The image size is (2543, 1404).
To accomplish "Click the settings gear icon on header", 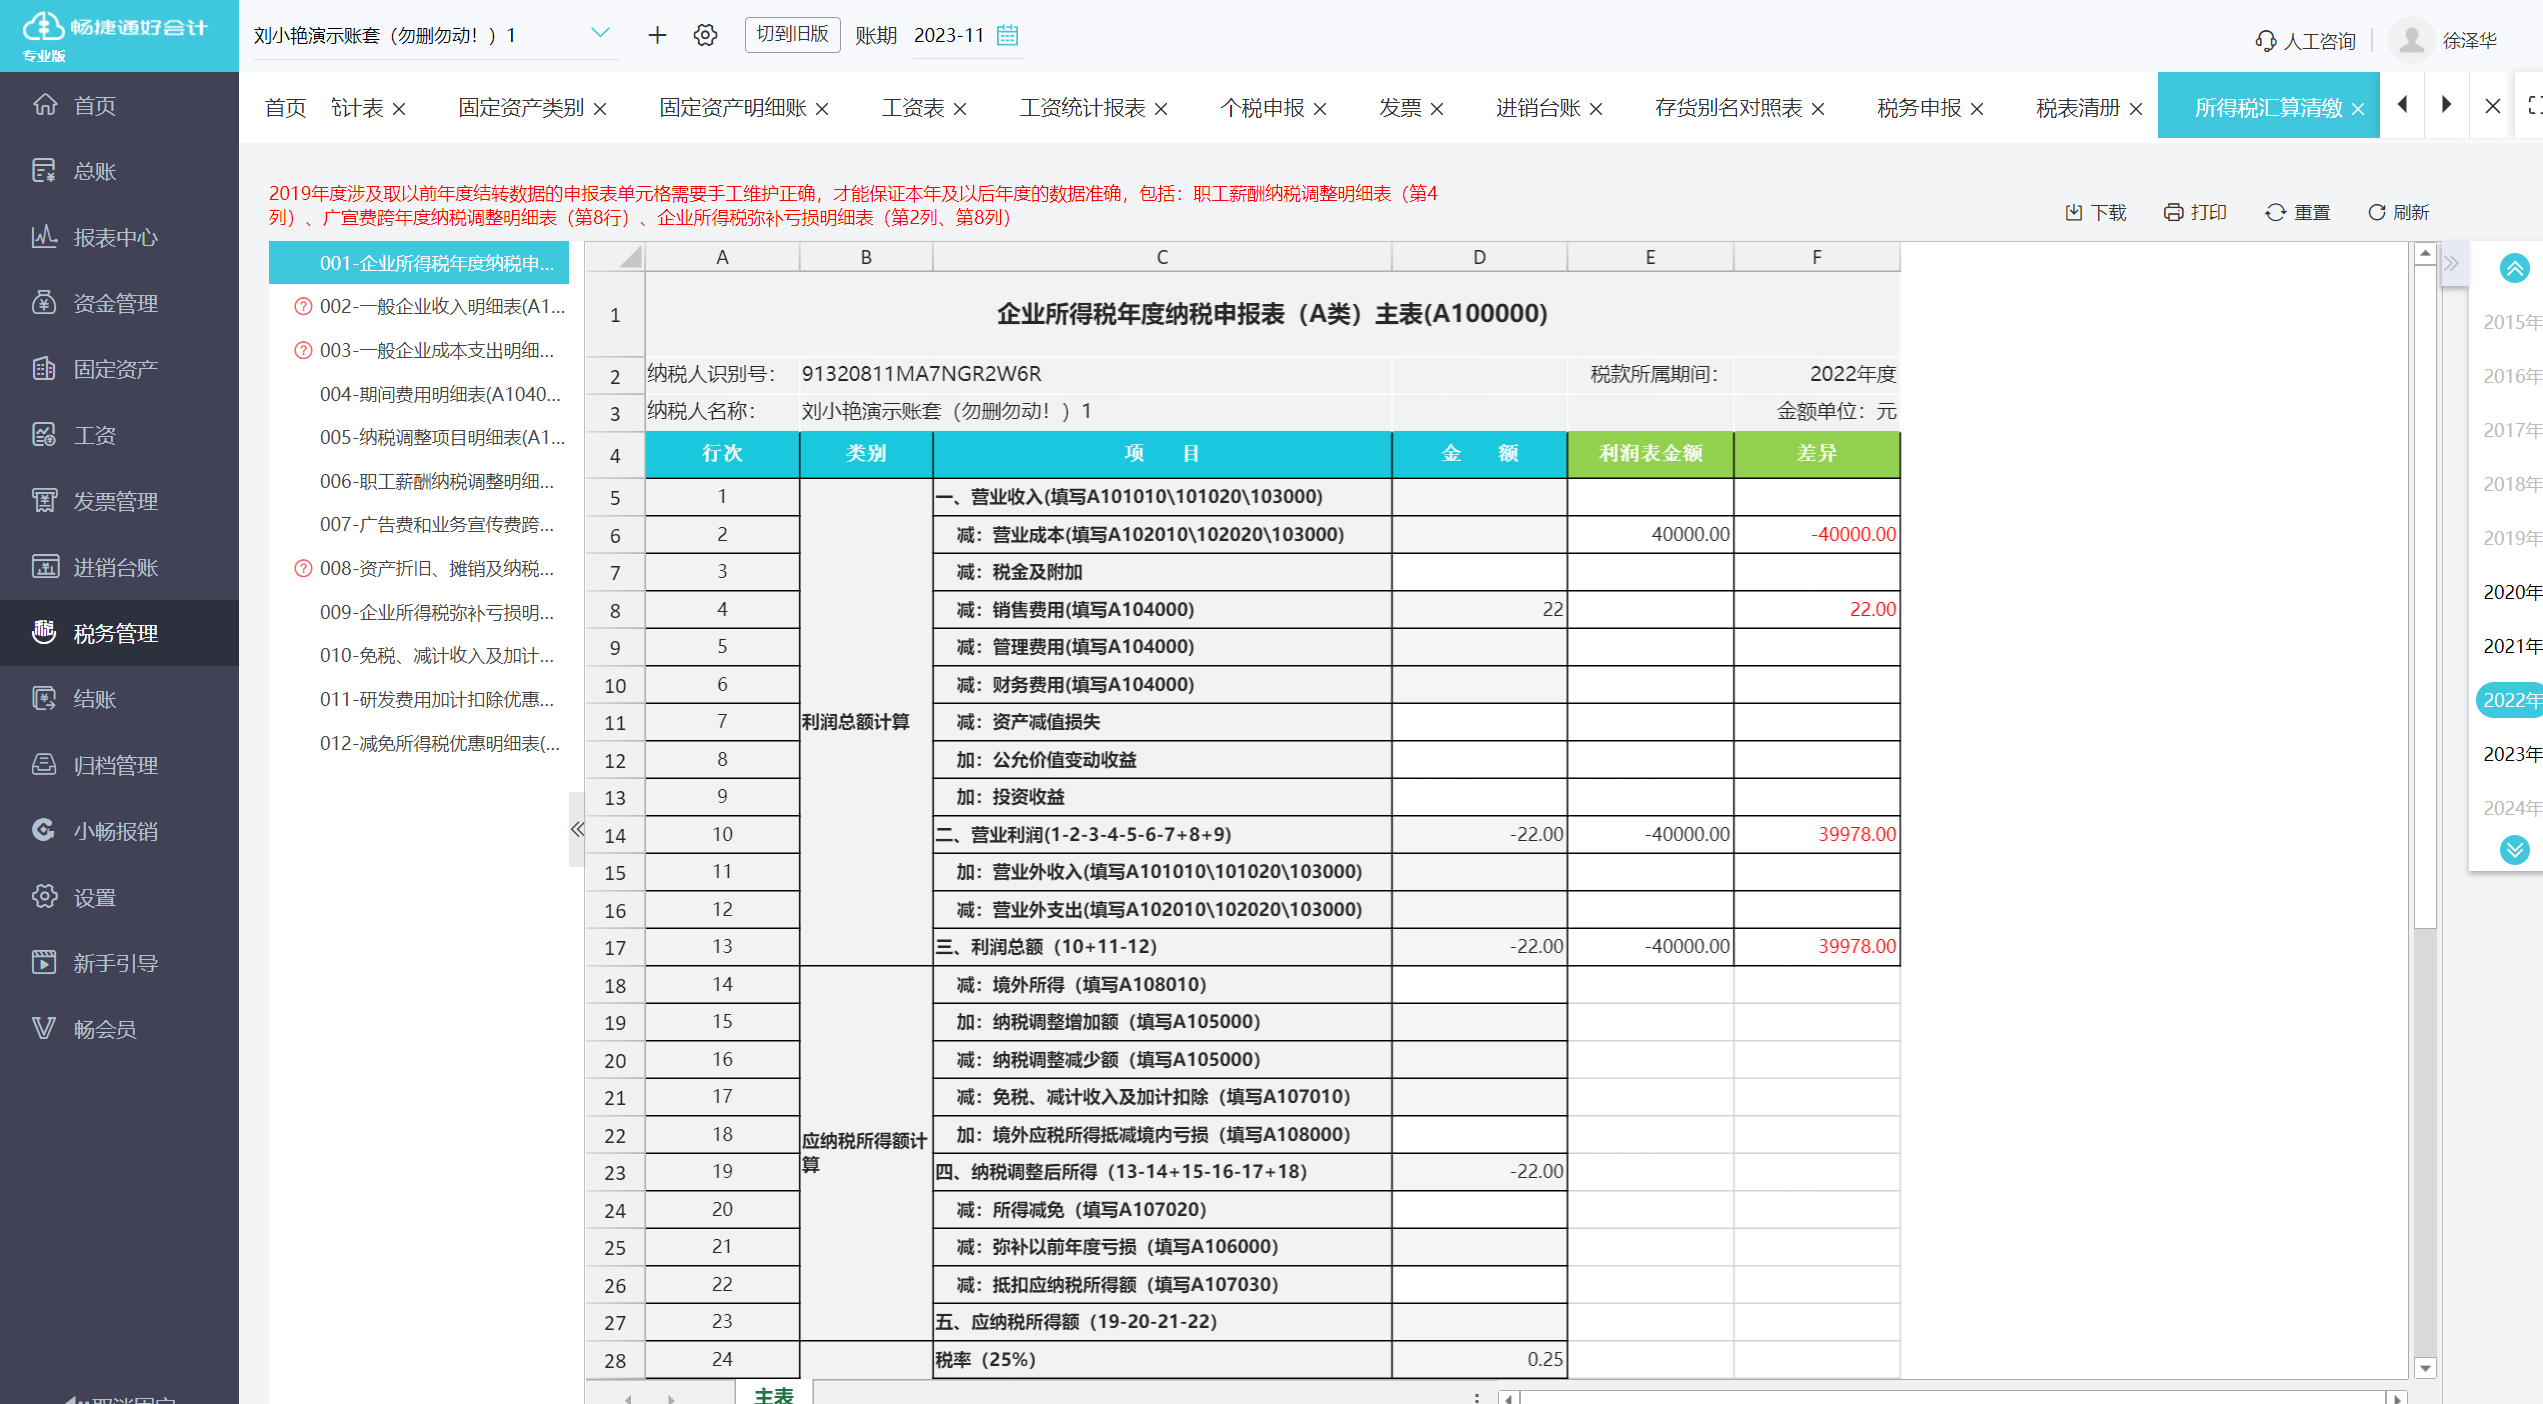I will click(707, 35).
